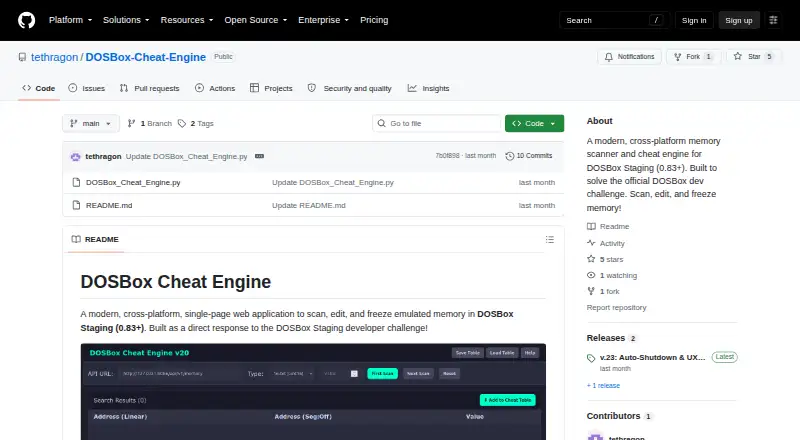Click the fork icon on Fork button
Screen dimensions: 800x440
point(678,57)
